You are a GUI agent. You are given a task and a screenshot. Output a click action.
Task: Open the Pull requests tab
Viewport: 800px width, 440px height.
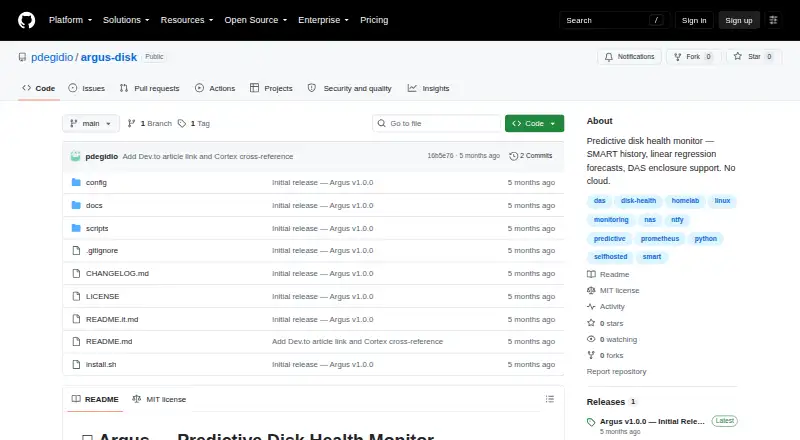149,88
